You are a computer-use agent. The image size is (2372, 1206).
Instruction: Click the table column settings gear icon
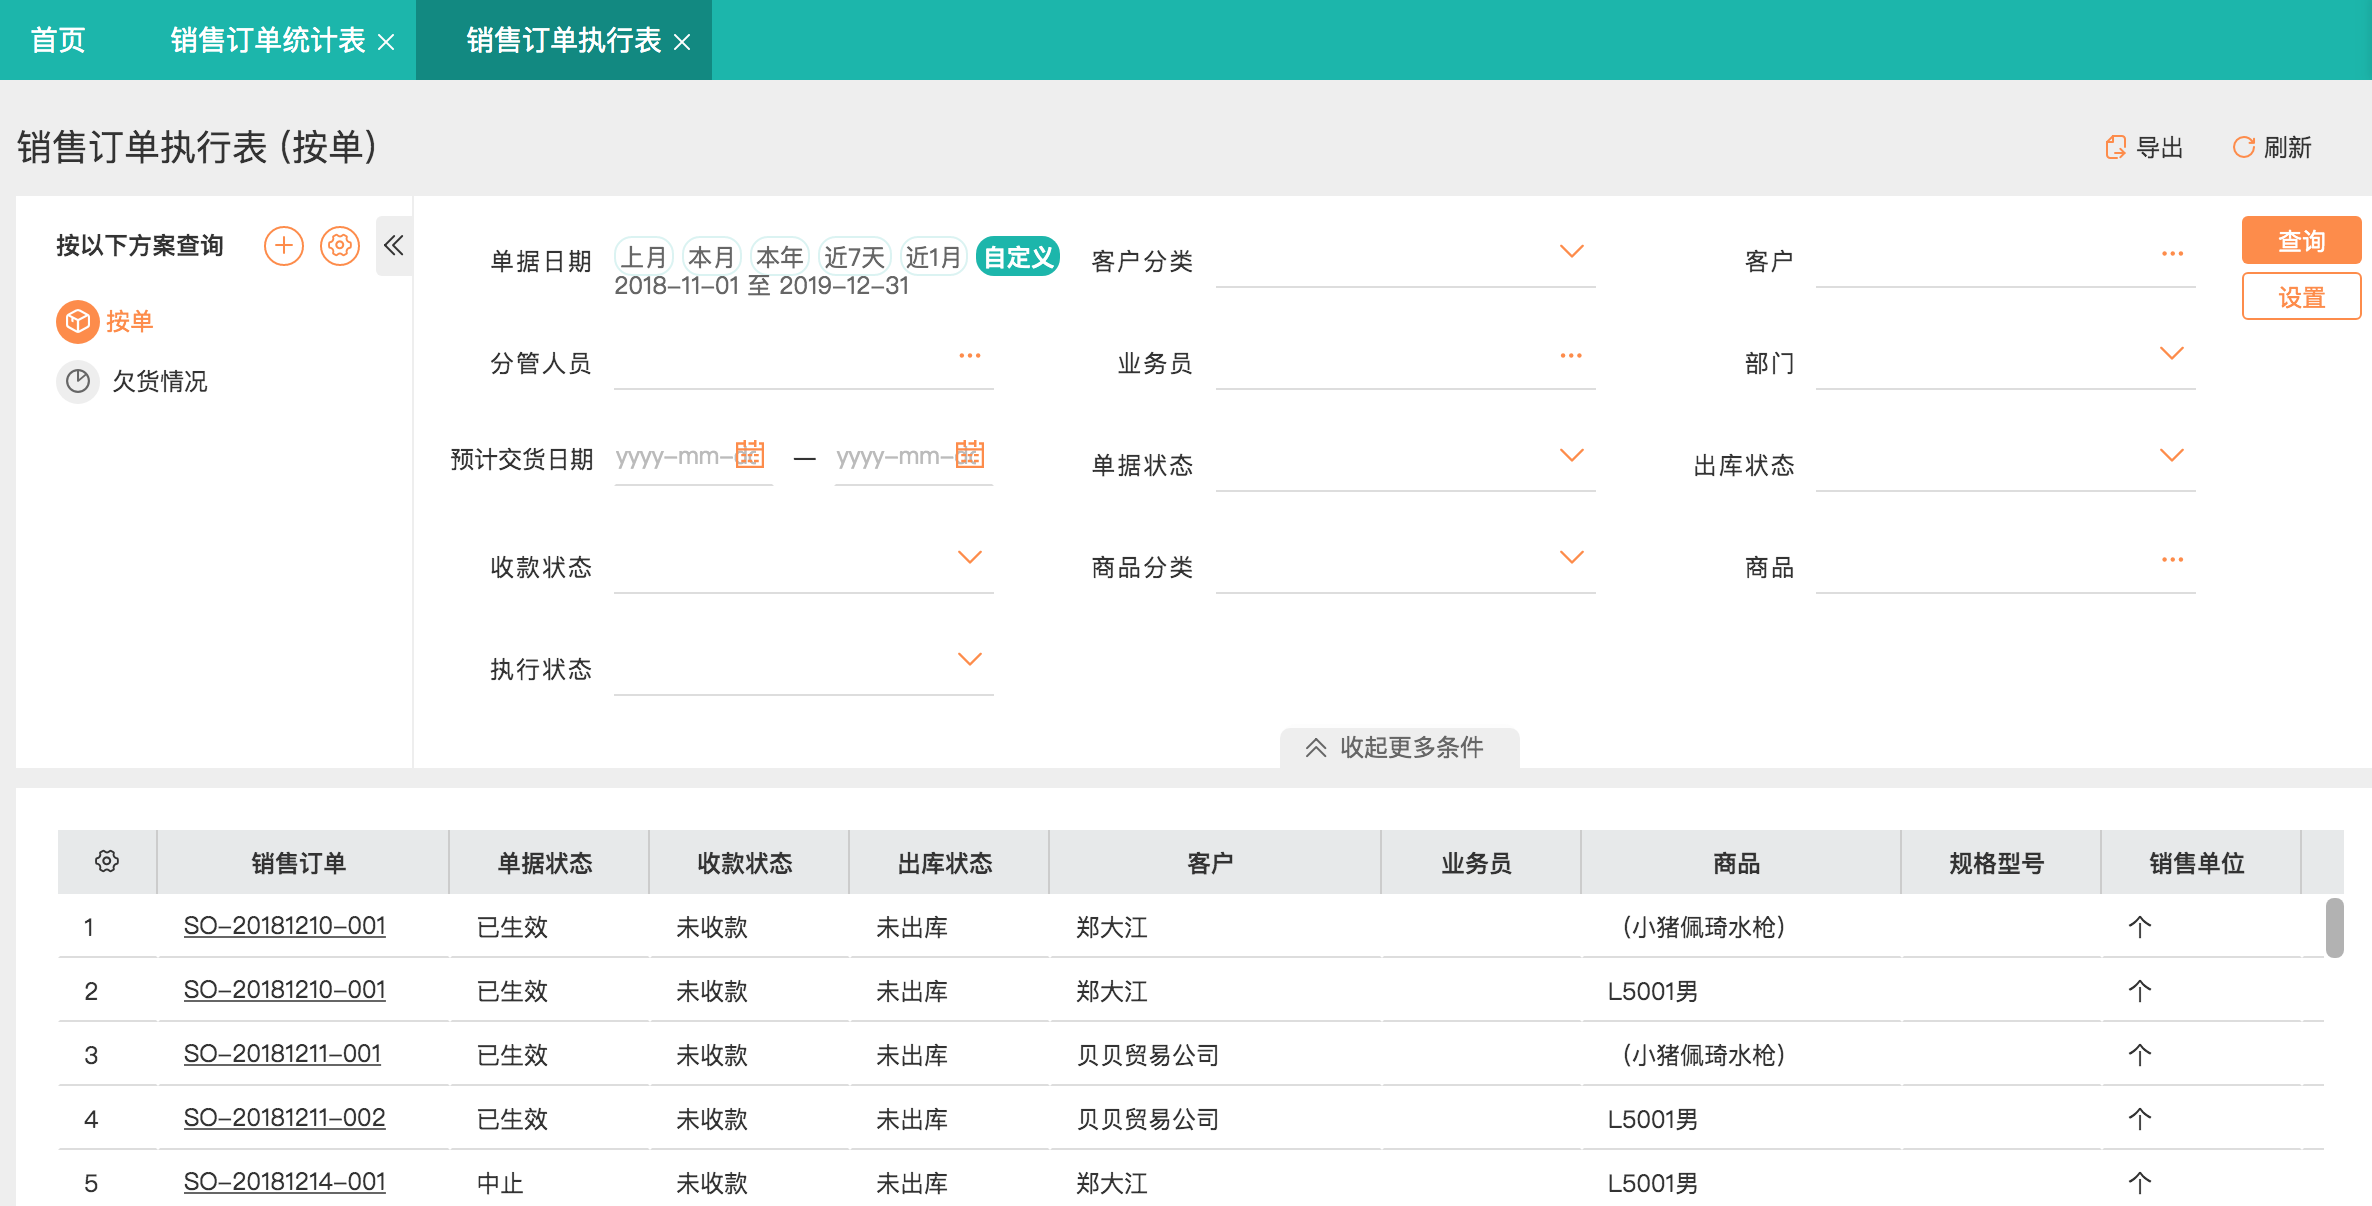[106, 860]
